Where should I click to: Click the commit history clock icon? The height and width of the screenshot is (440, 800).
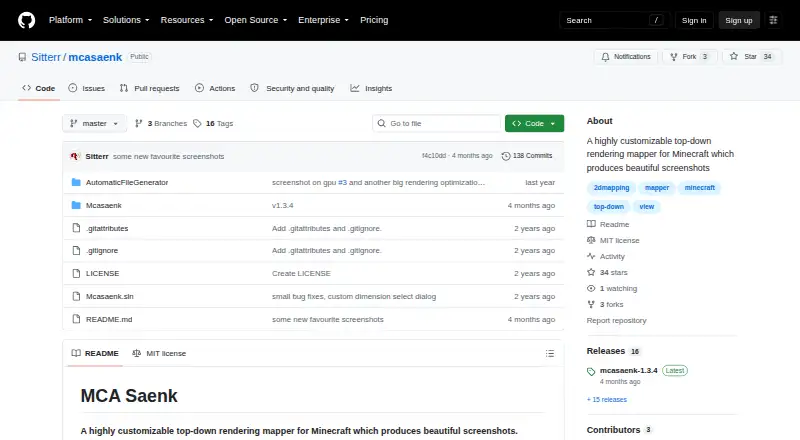[x=506, y=156]
